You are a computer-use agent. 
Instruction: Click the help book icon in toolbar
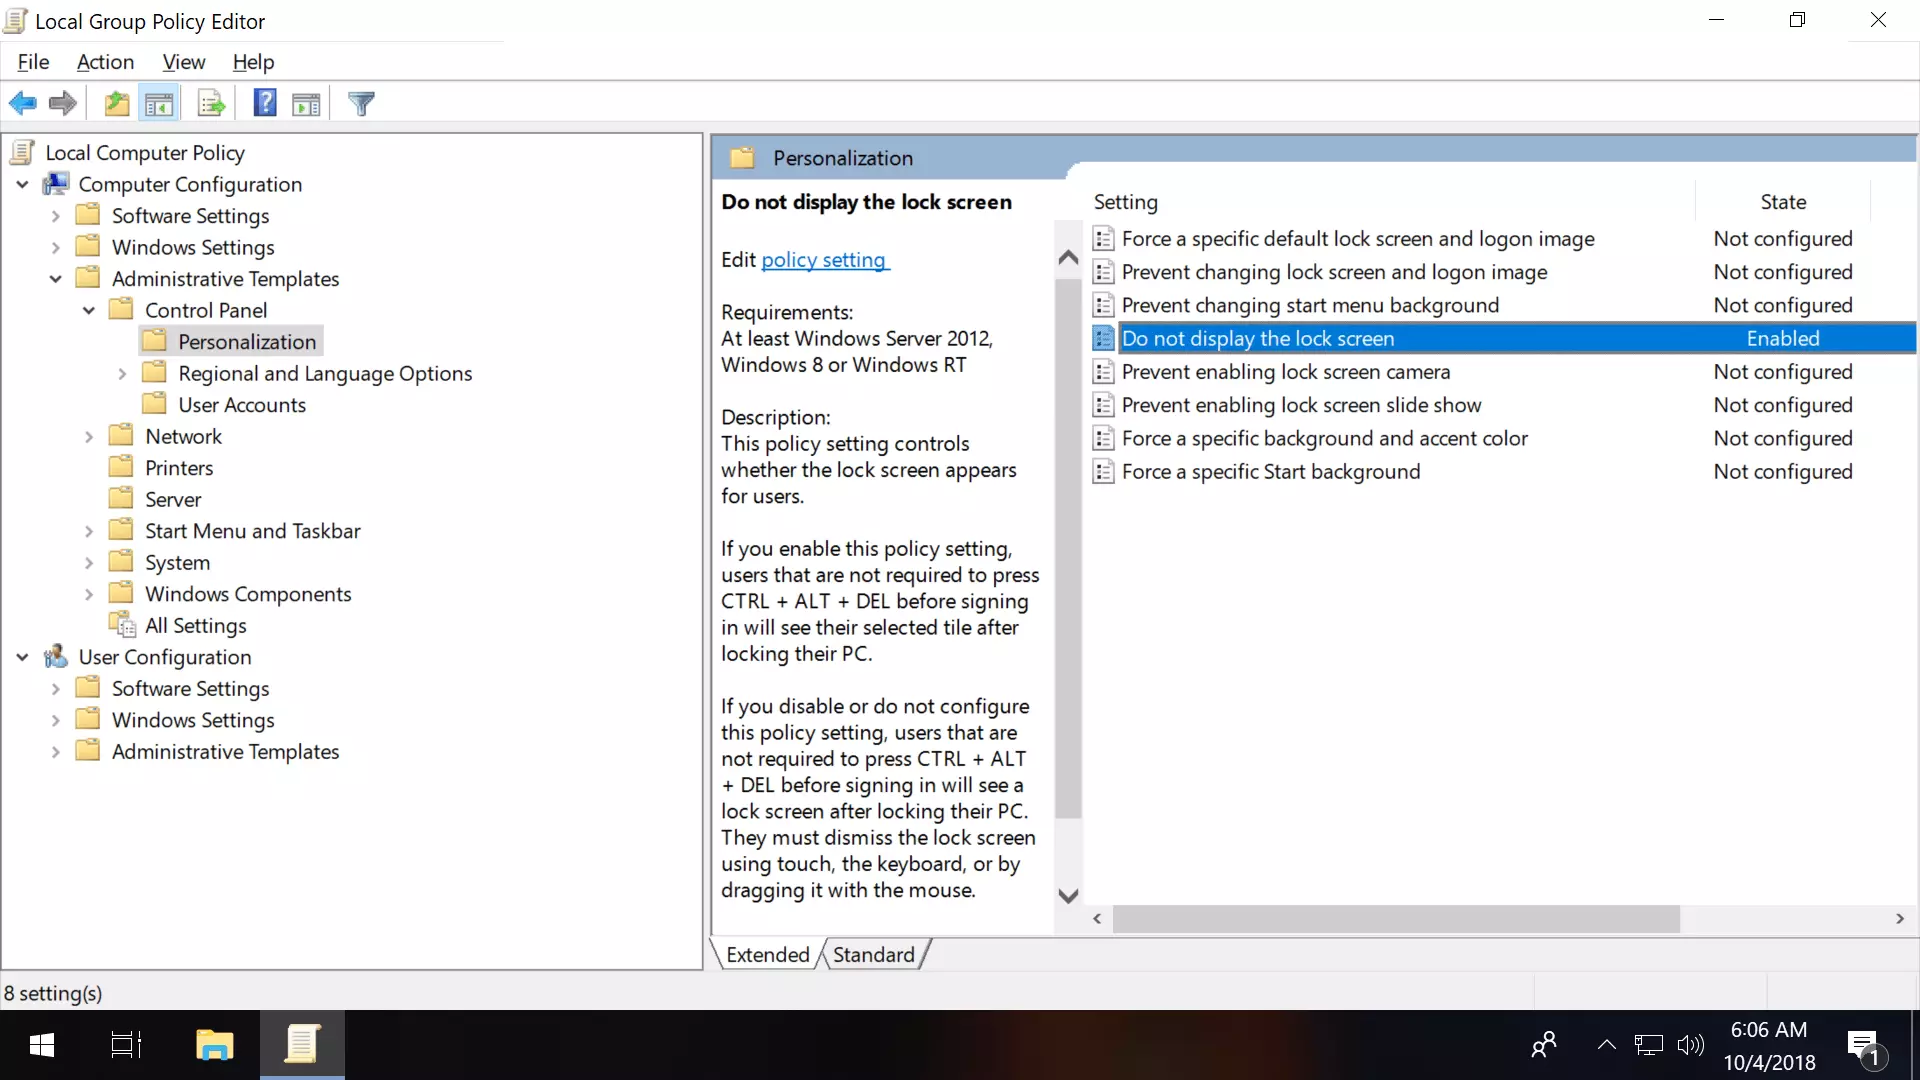[264, 103]
